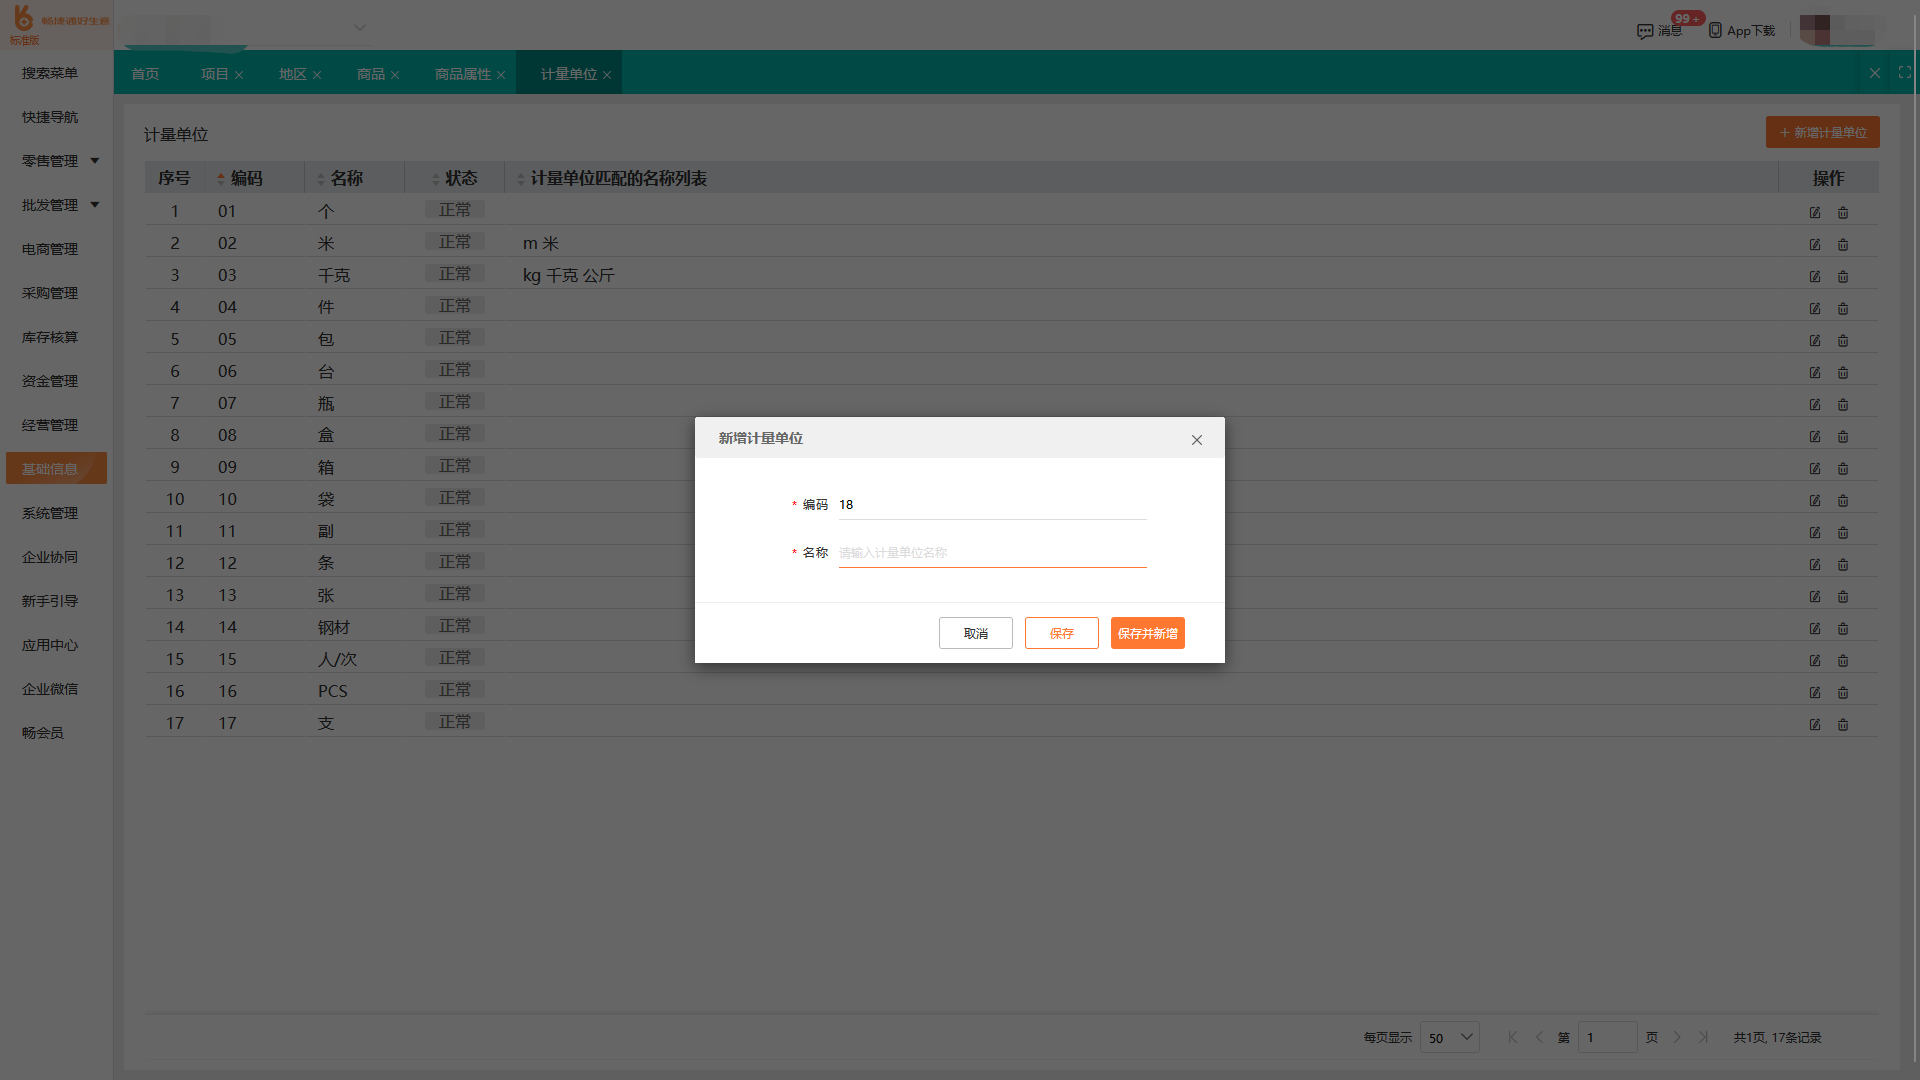This screenshot has width=1920, height=1080.
Task: Click the delete icon for row 16 PCS
Action: coord(1842,691)
